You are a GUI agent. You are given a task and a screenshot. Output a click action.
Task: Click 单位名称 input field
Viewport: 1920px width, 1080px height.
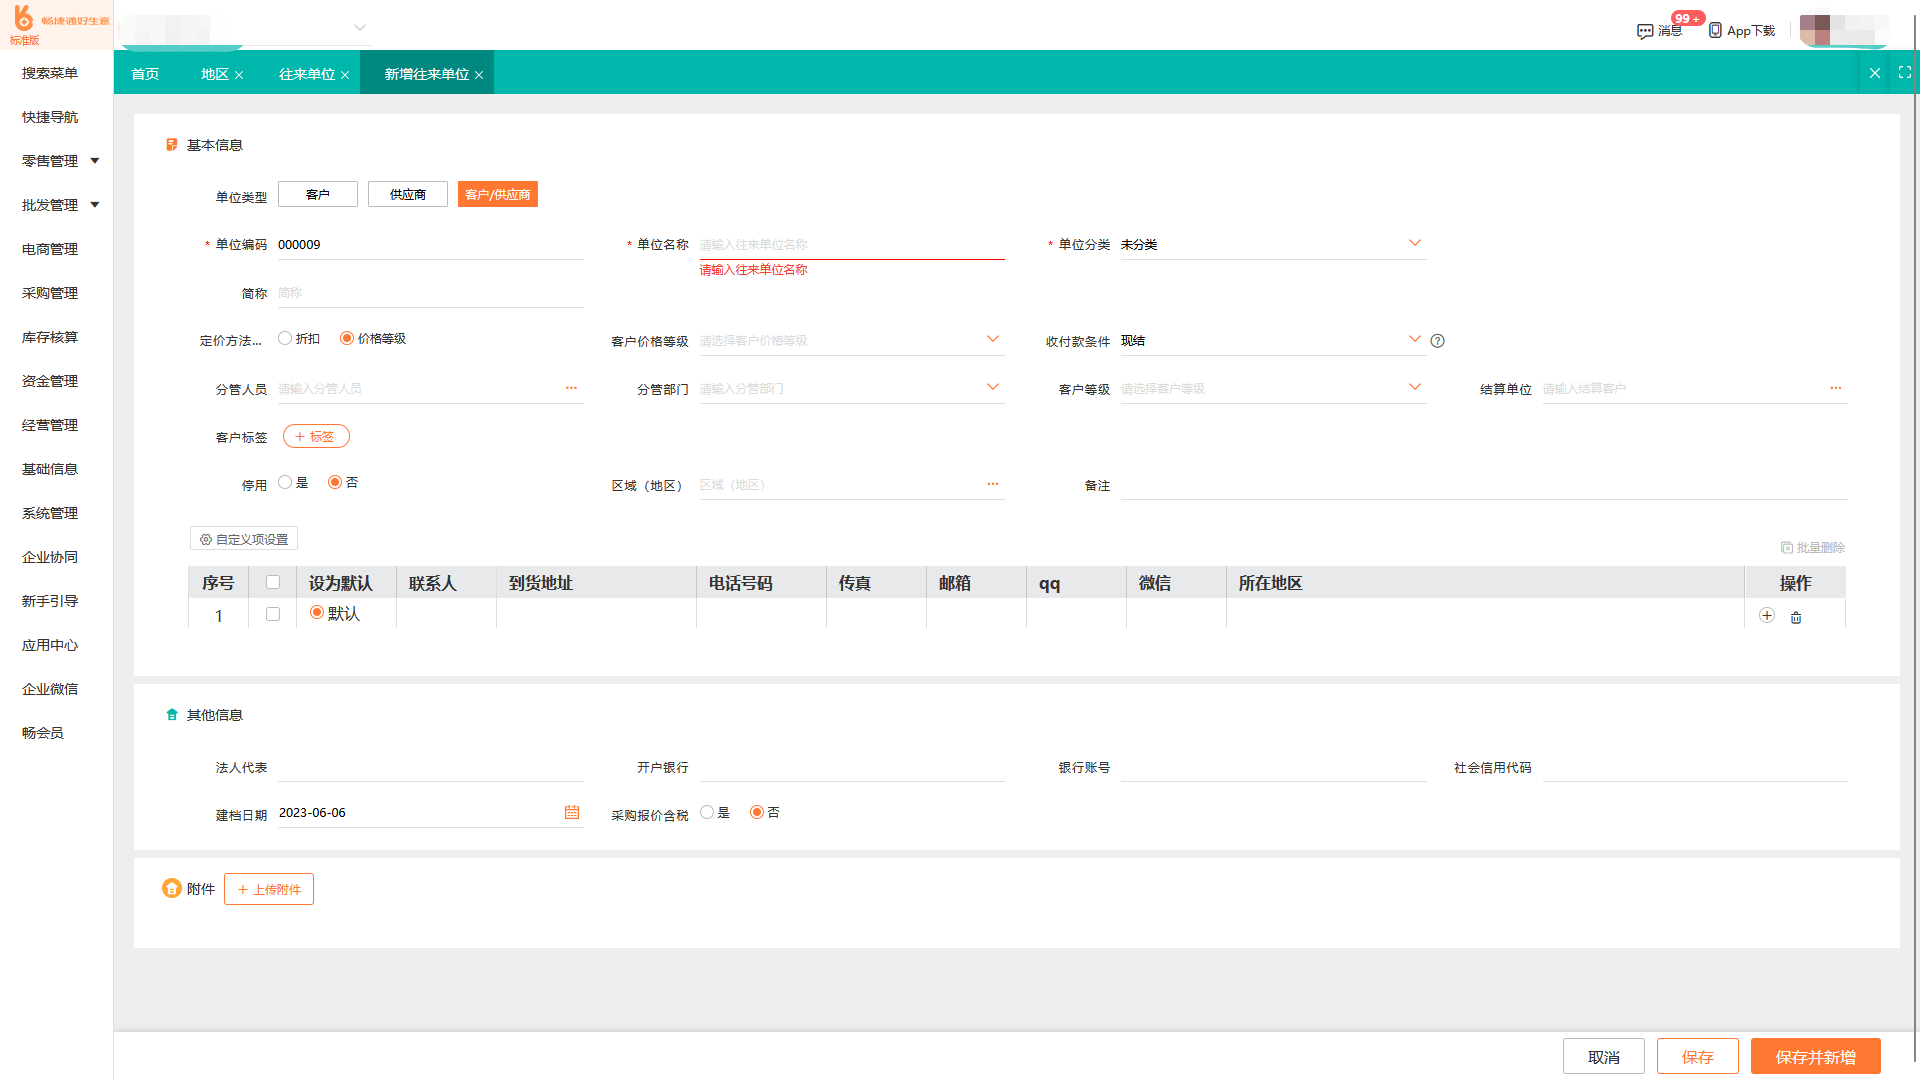851,244
